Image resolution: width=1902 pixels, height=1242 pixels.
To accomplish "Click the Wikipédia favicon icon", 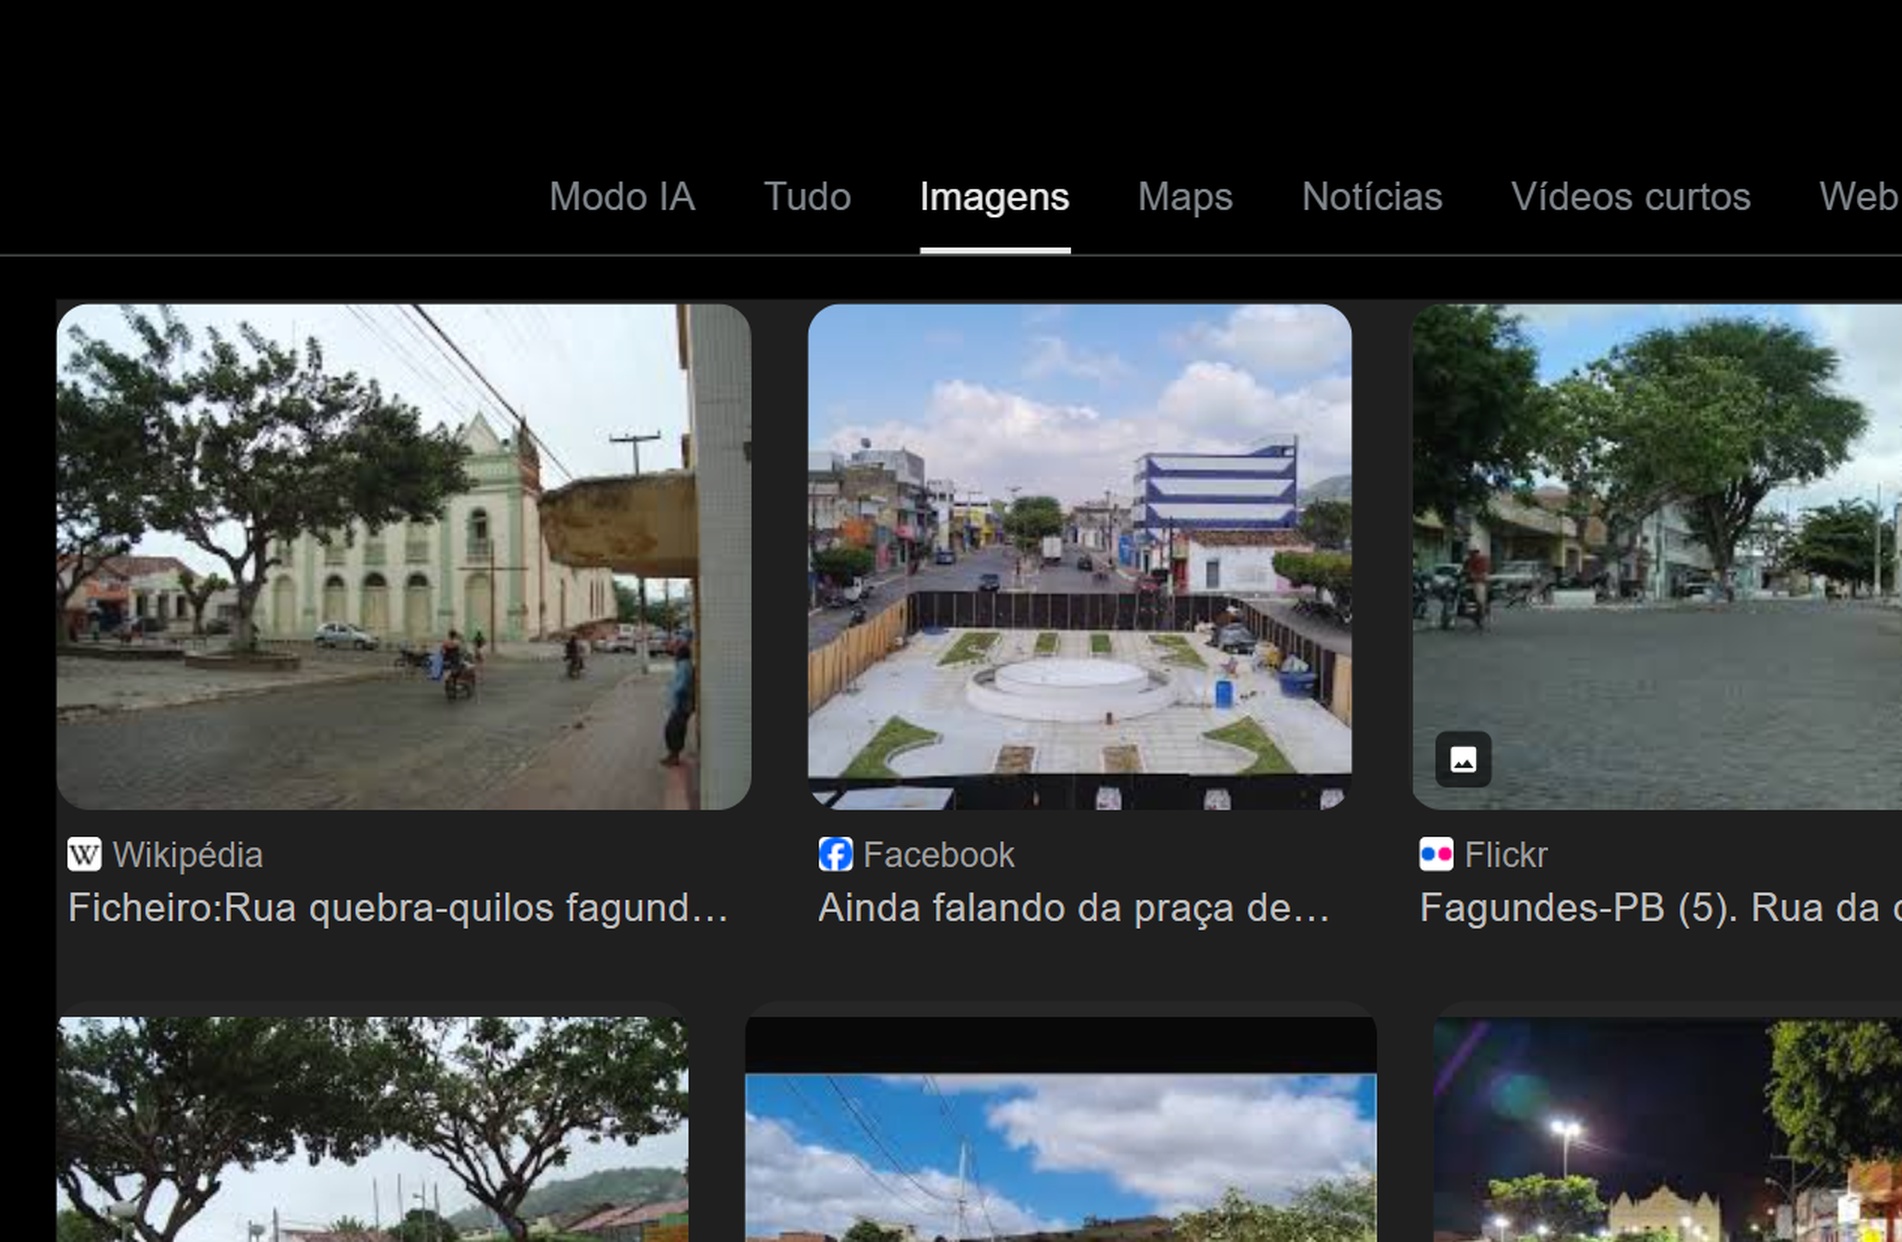I will [84, 855].
